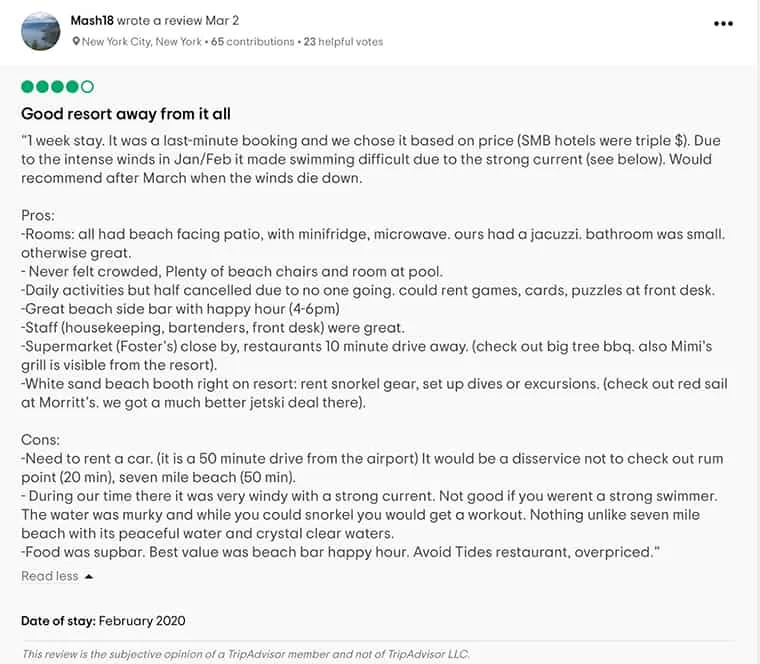760x664 pixels.
Task: Click the empty fifth rating bubble
Action: 88,87
